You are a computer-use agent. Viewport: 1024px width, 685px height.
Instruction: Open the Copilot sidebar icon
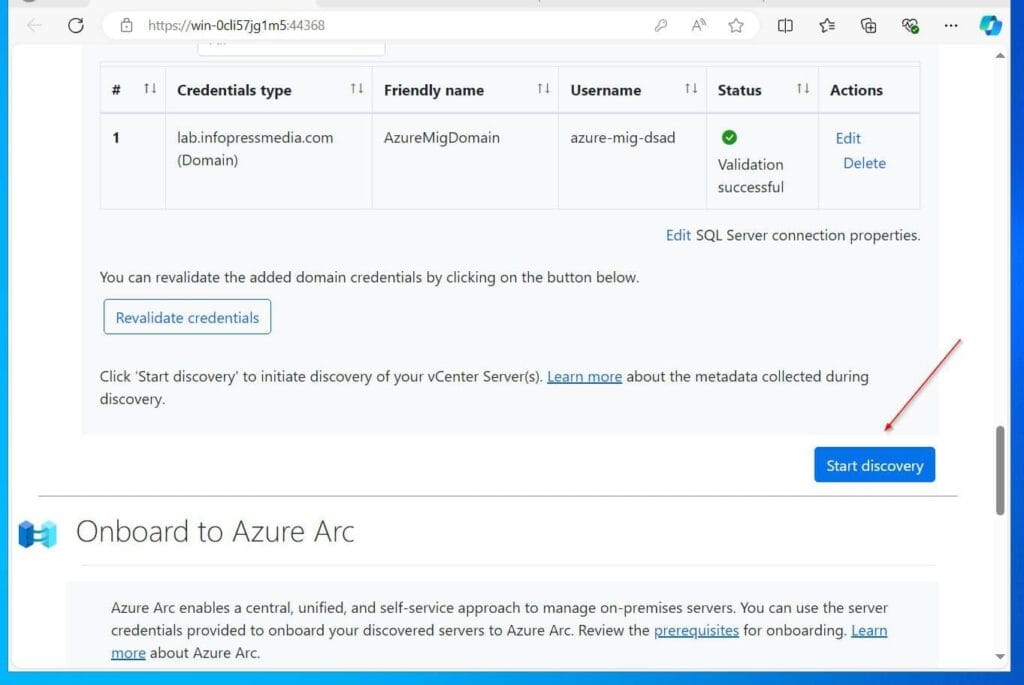990,25
